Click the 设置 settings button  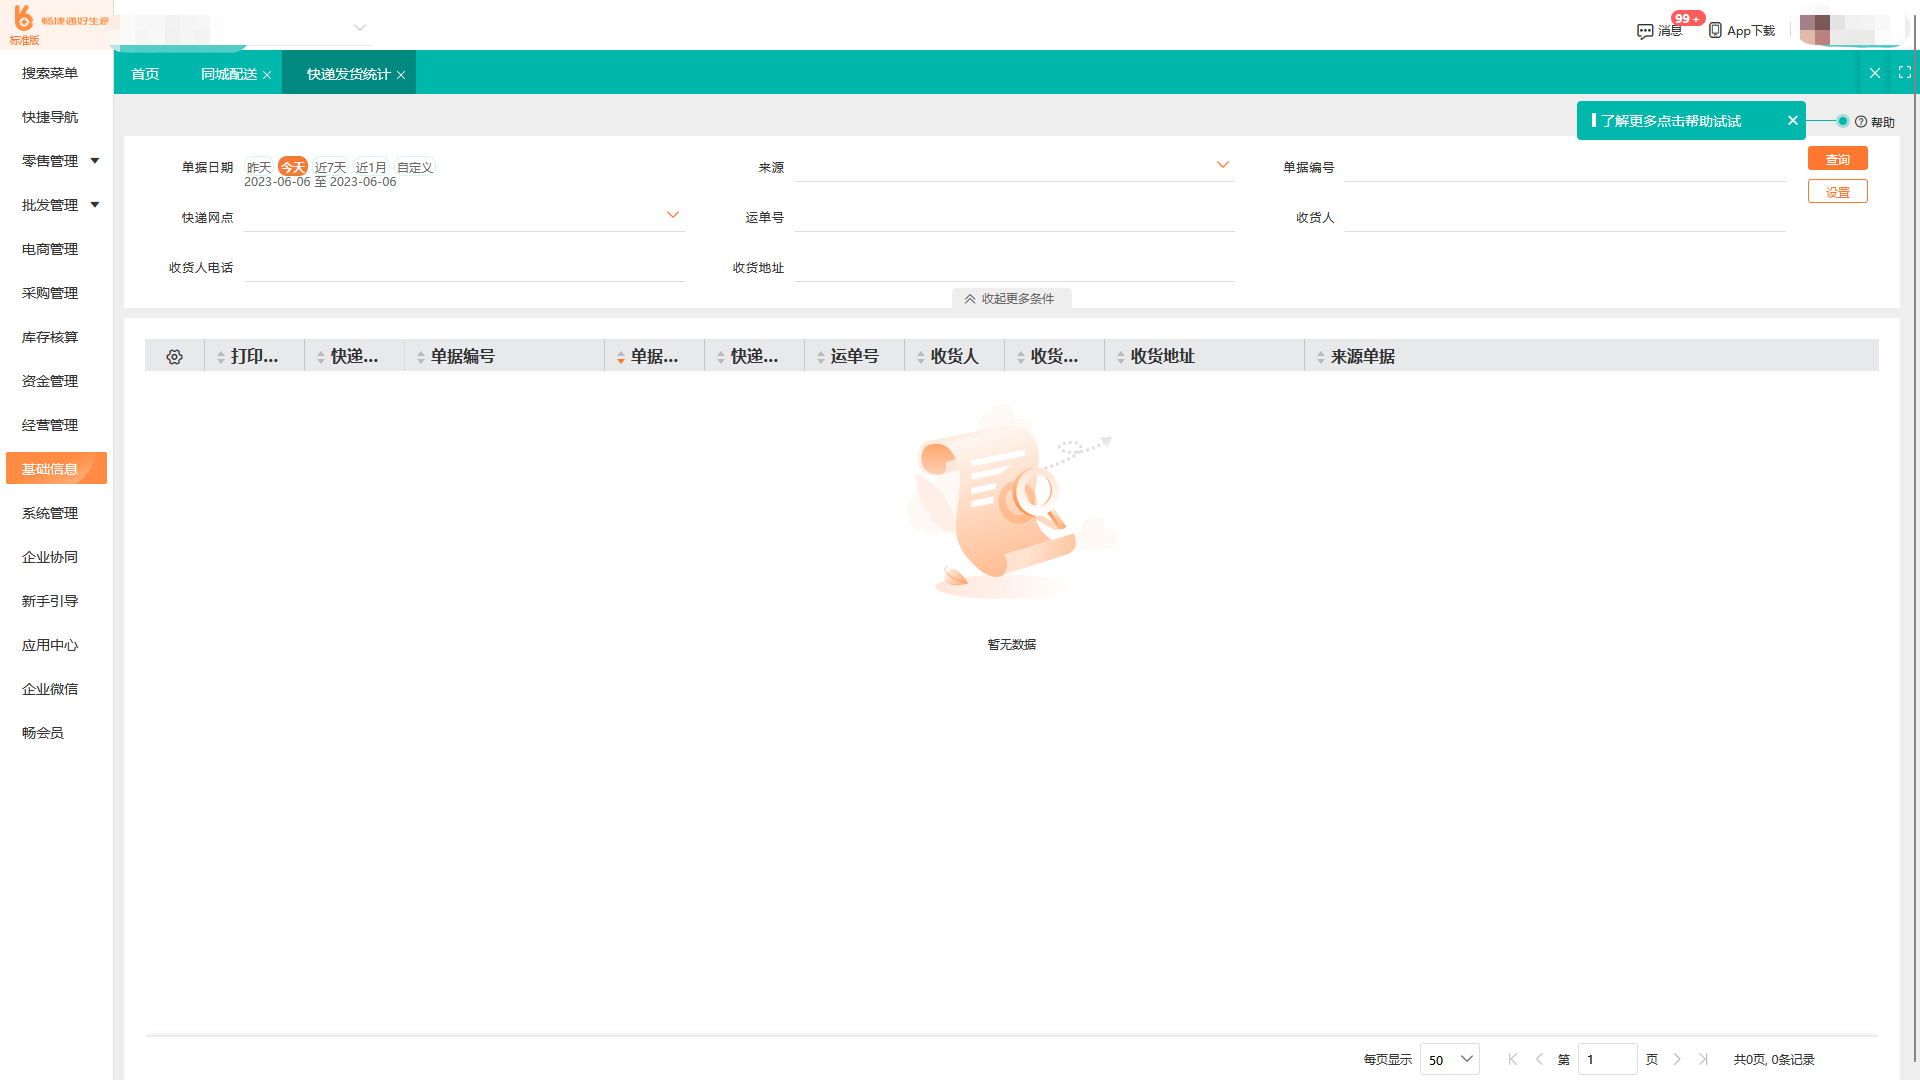coord(1838,191)
